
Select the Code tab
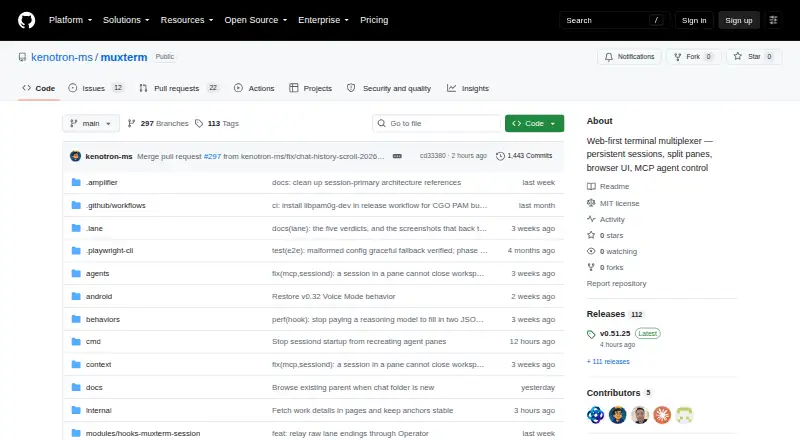(x=39, y=88)
